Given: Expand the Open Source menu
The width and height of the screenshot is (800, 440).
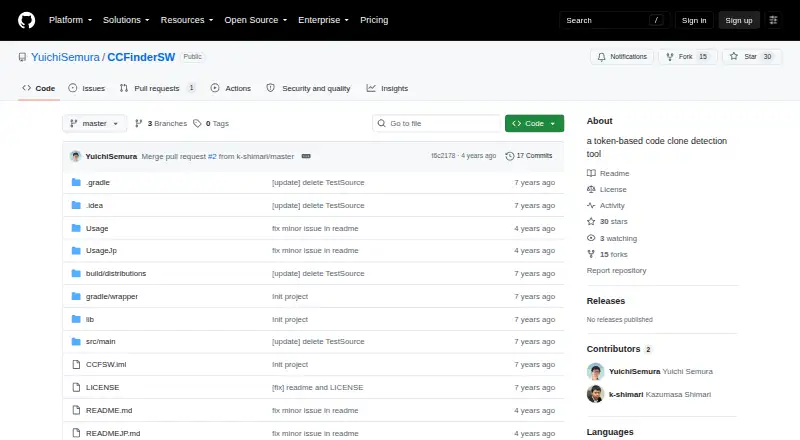Looking at the screenshot, I should point(256,20).
